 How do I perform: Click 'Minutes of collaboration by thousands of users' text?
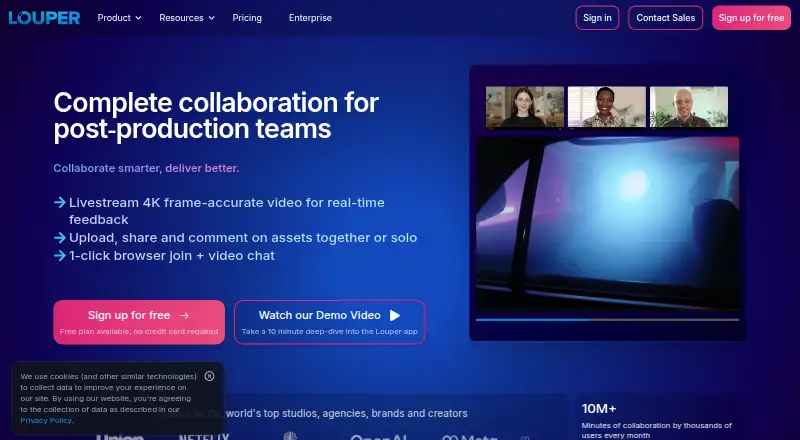657,430
